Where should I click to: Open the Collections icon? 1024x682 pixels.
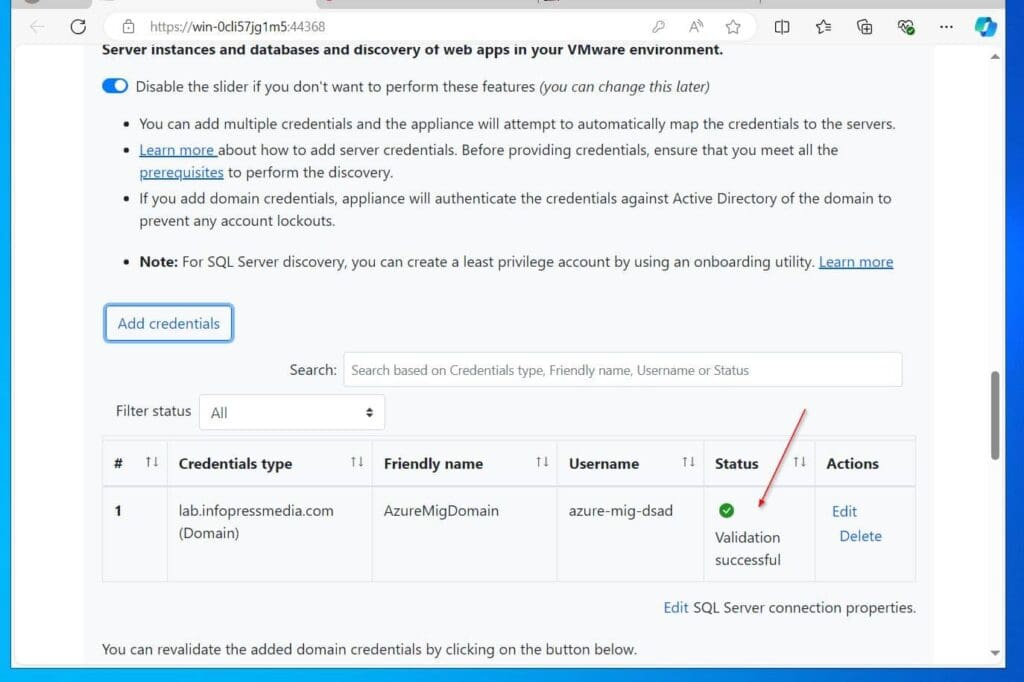click(x=865, y=27)
